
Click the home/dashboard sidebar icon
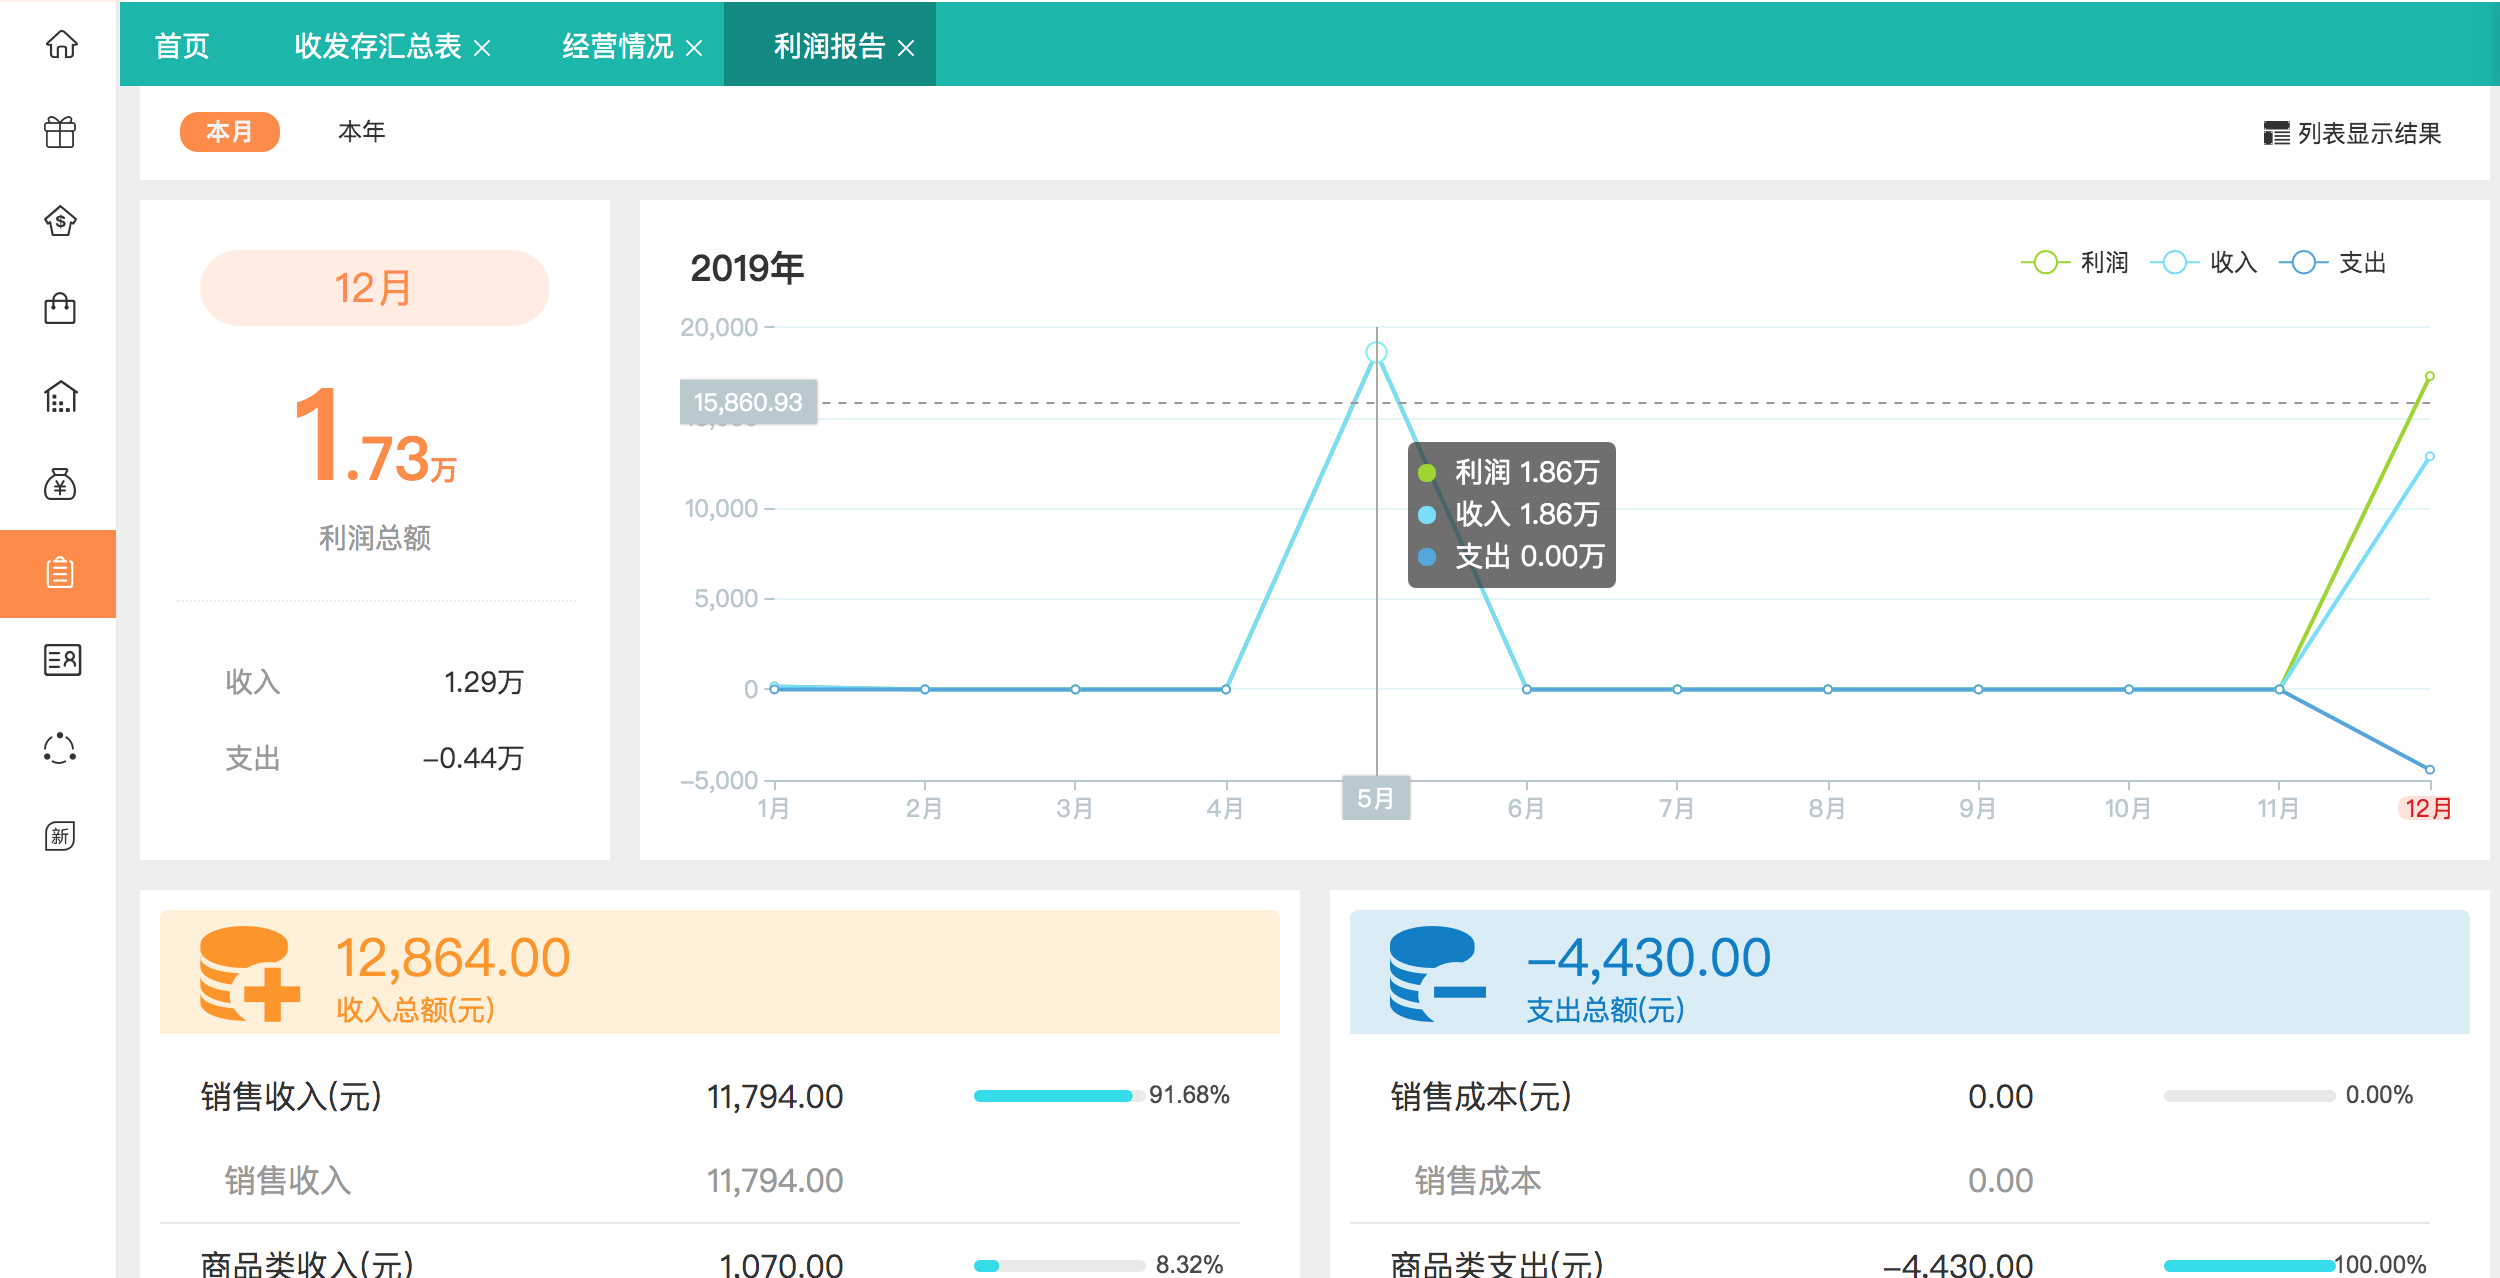[x=62, y=44]
